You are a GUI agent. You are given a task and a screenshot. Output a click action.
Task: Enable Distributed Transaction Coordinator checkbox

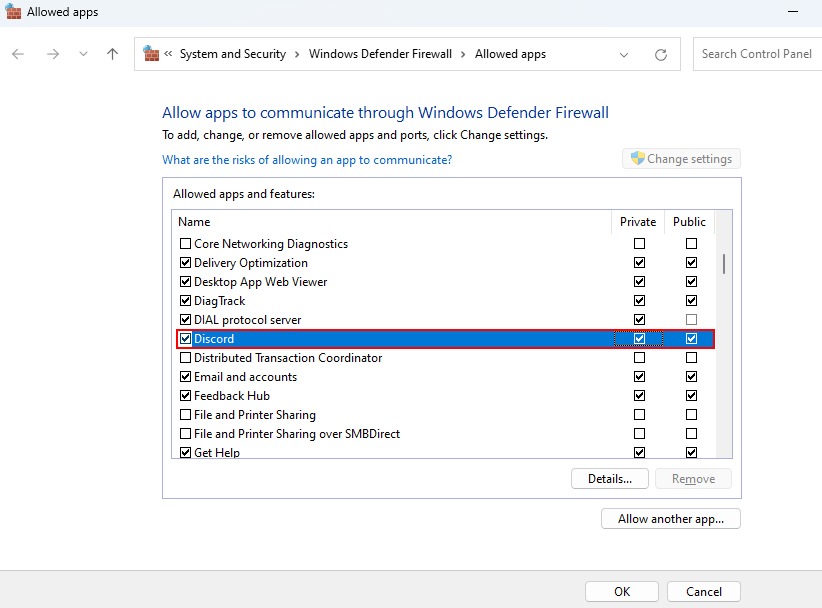pos(185,357)
